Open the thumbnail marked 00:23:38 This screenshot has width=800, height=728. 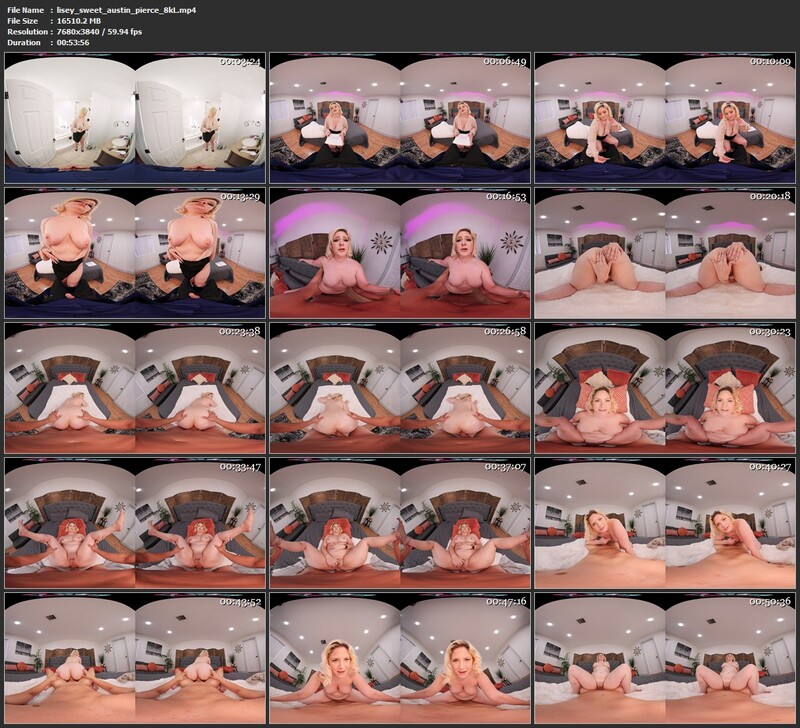(135, 387)
